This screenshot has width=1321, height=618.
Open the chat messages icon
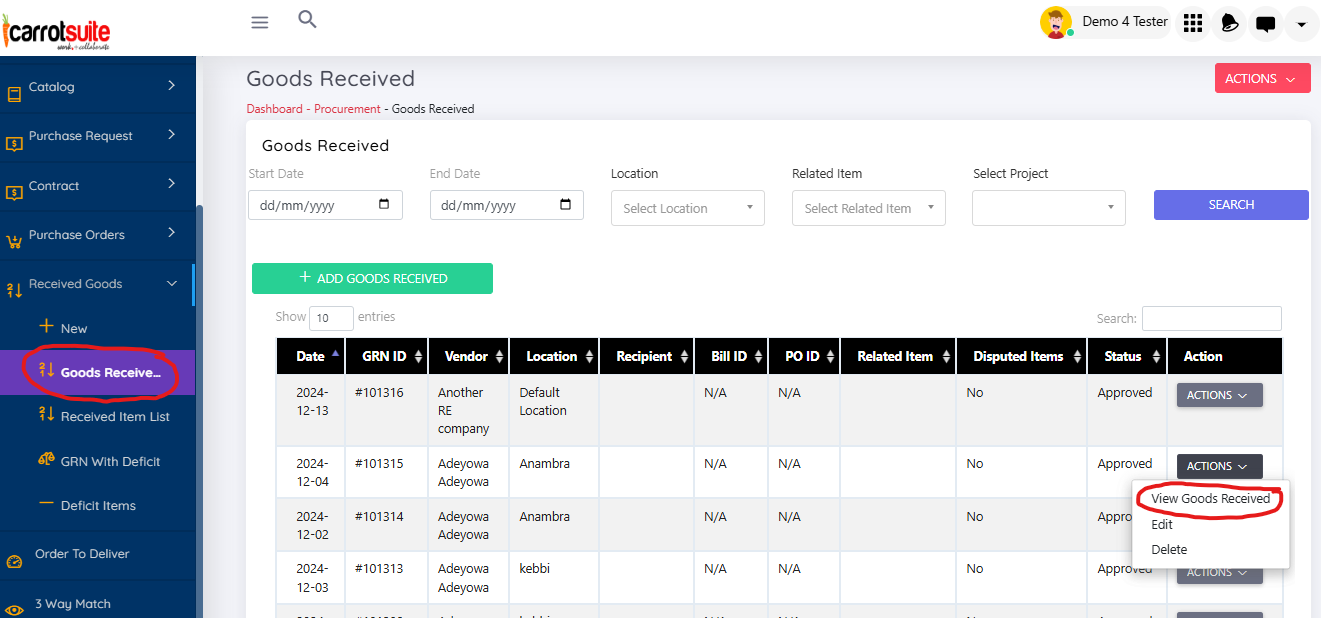pyautogui.click(x=1265, y=24)
